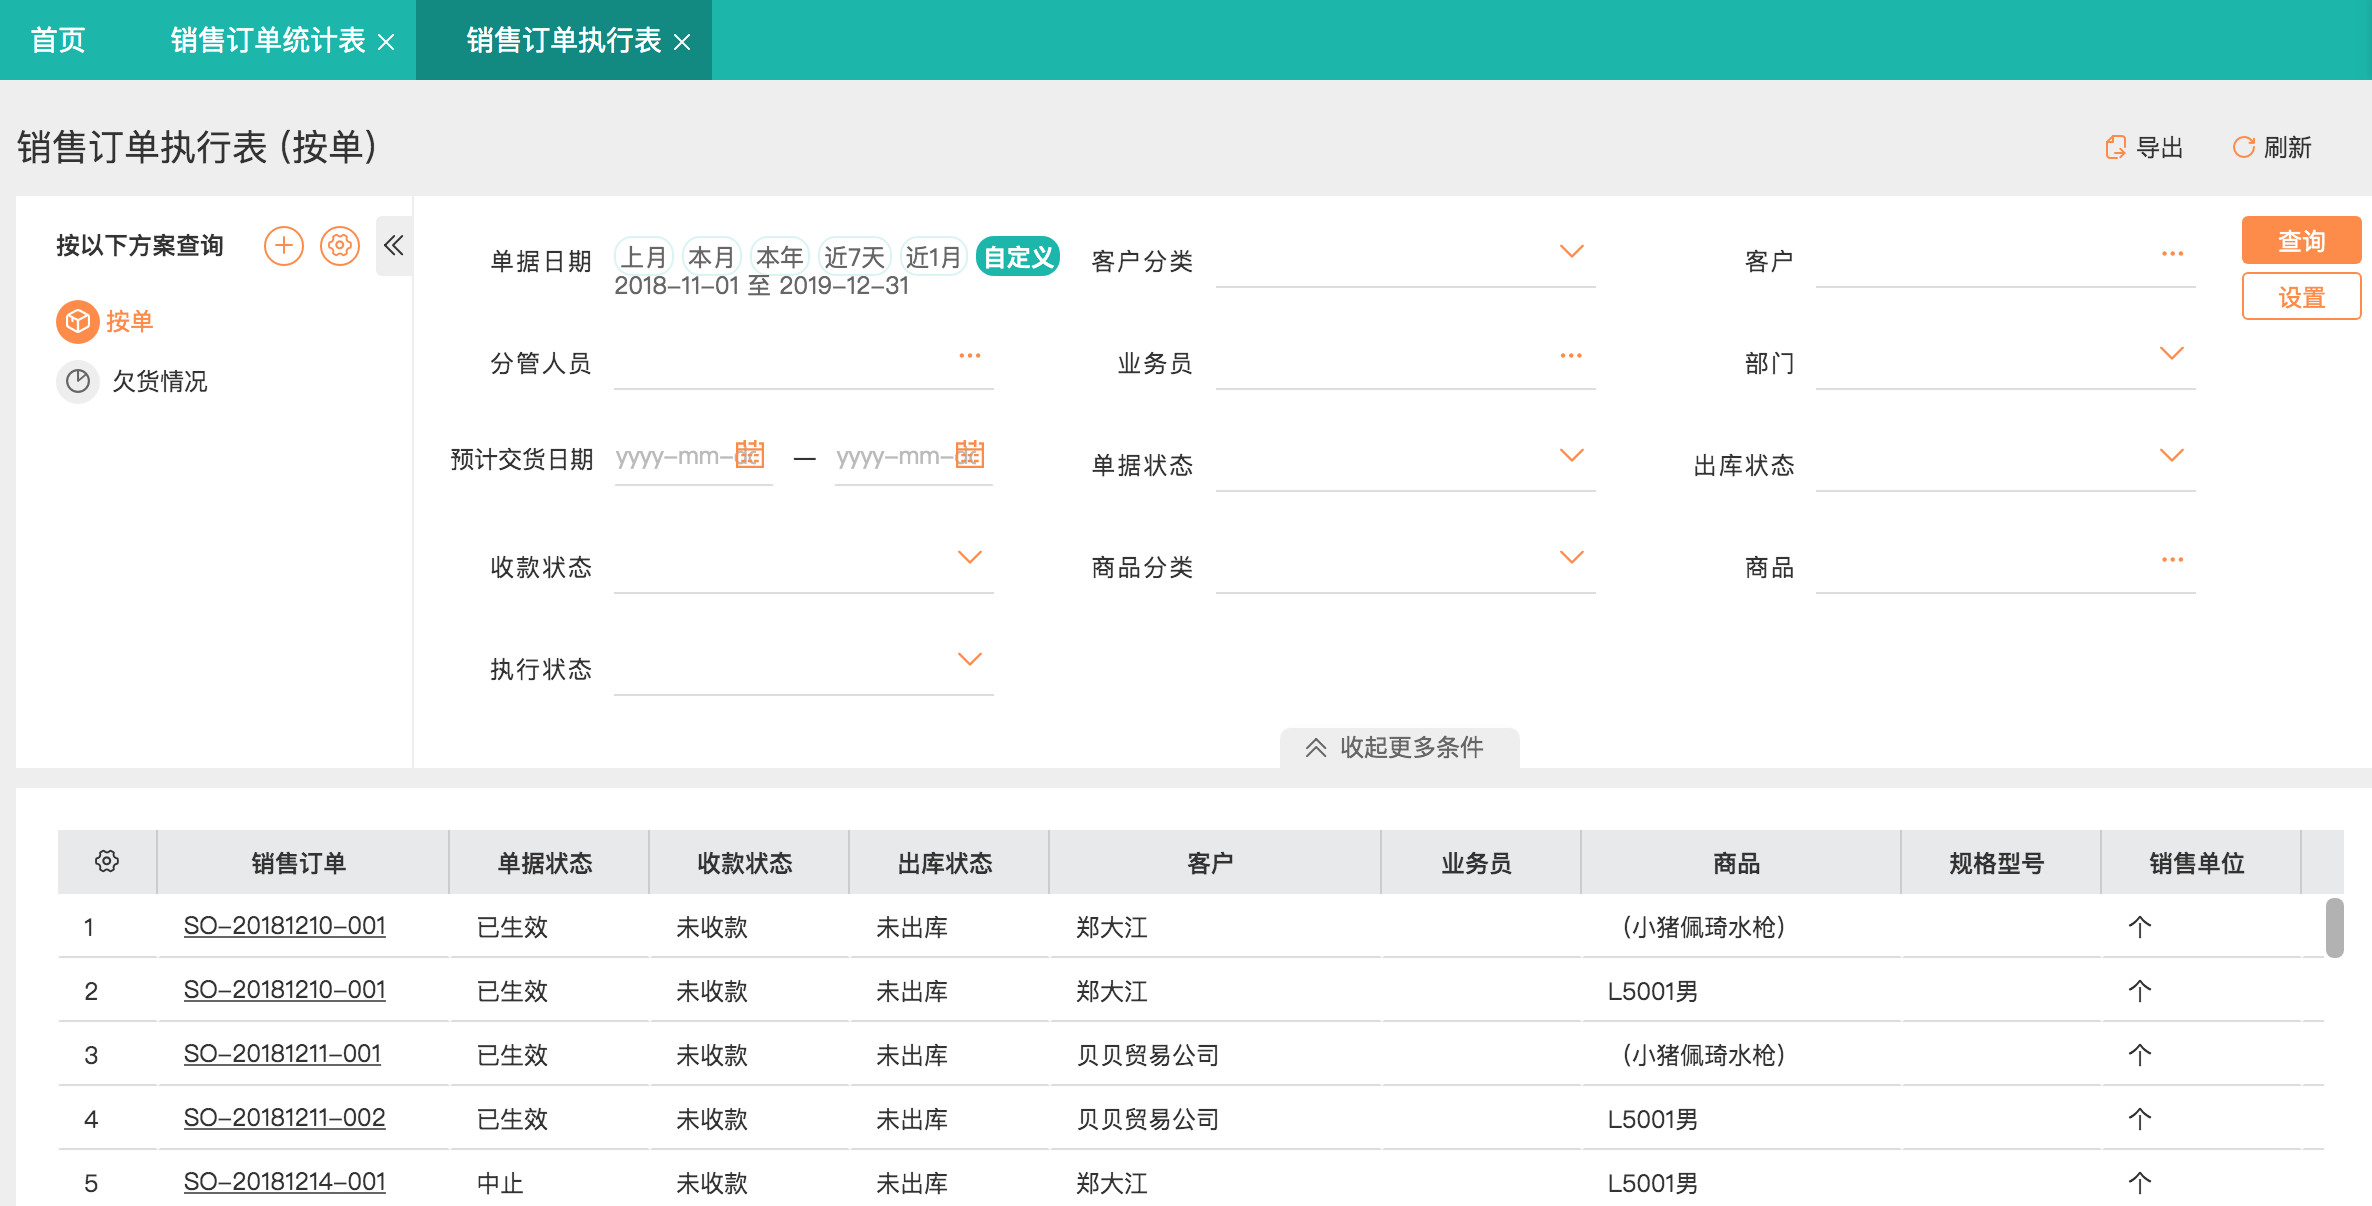
Task: Click the settings gear icon in table header
Action: tap(108, 860)
